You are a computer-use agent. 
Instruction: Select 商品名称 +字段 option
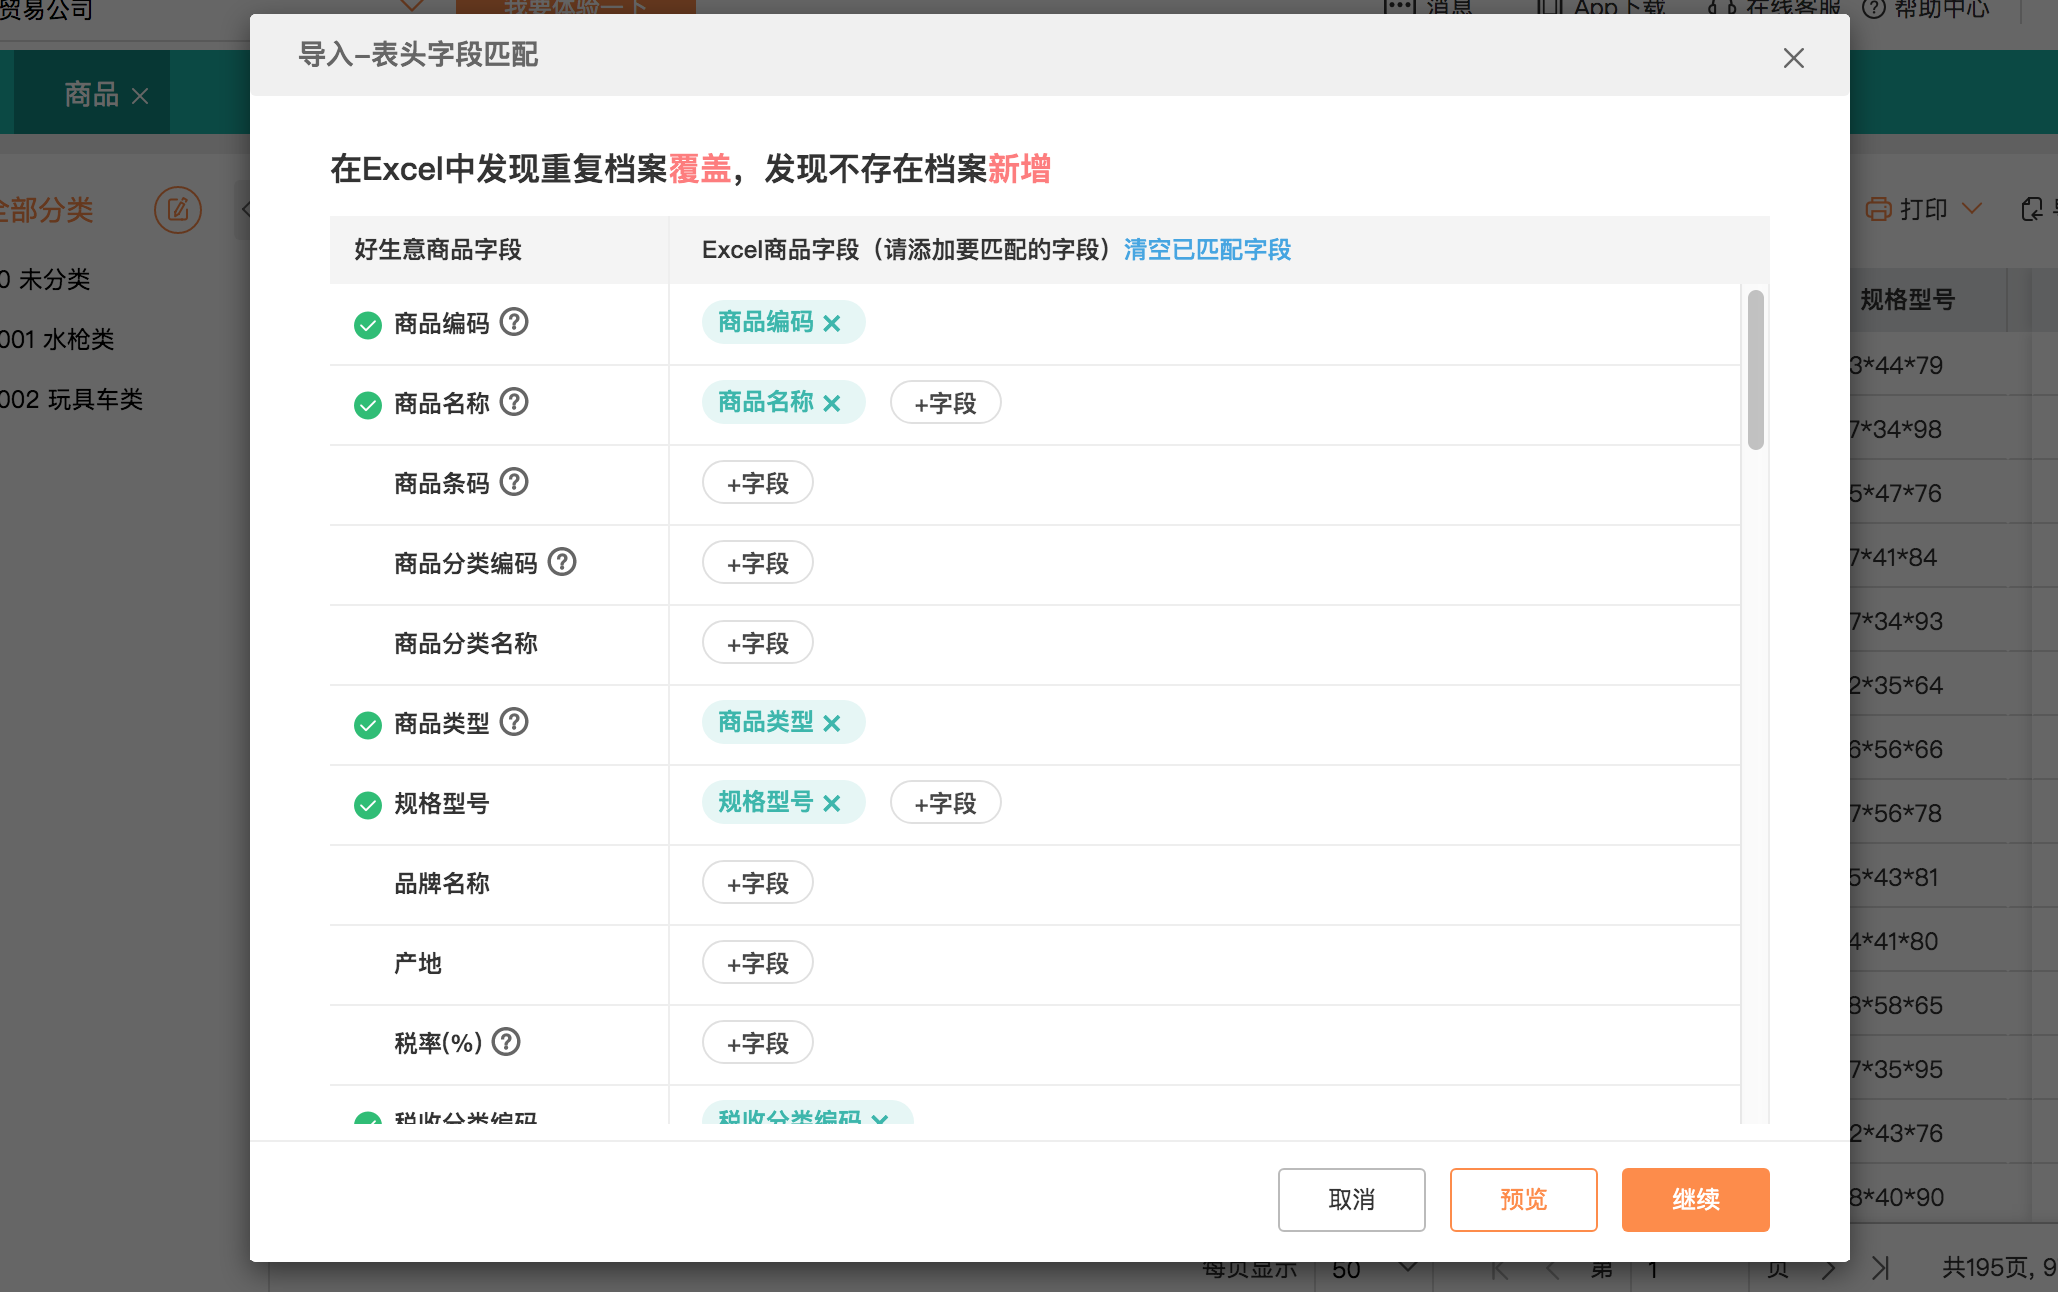click(x=945, y=402)
